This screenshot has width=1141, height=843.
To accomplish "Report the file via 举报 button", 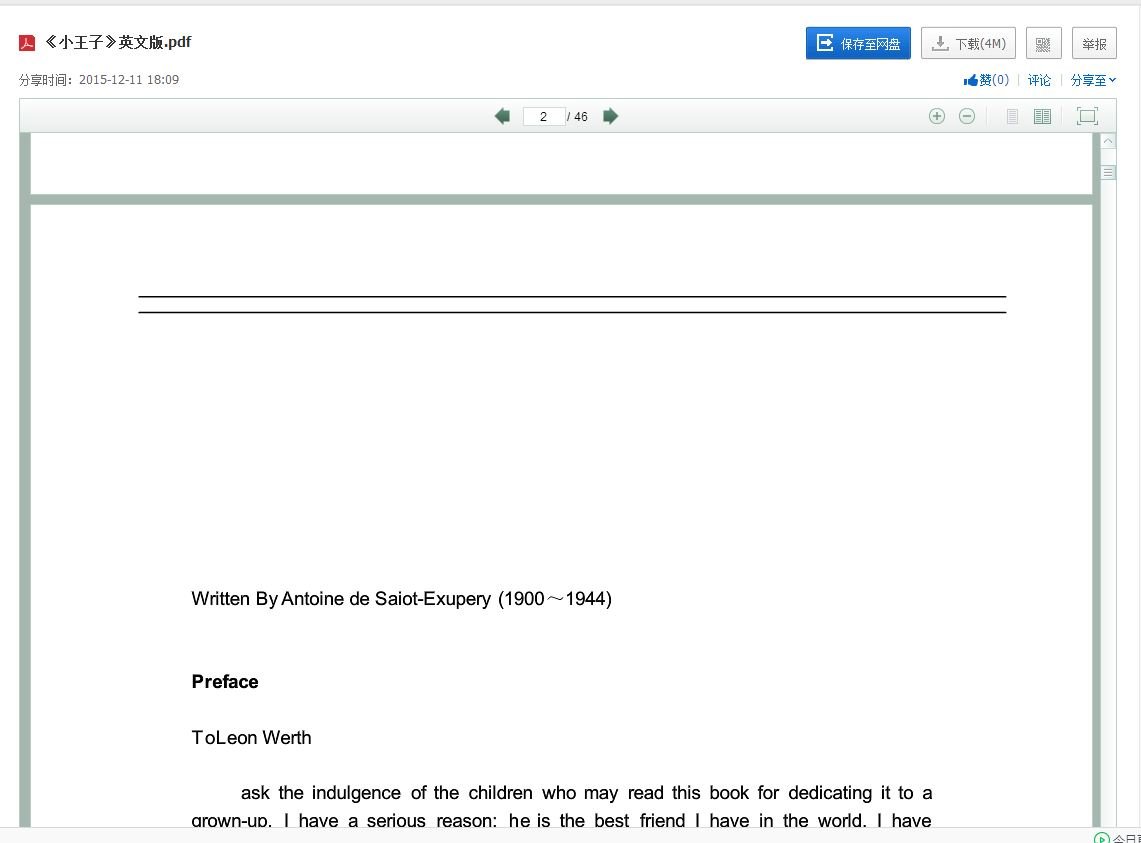I will point(1094,43).
